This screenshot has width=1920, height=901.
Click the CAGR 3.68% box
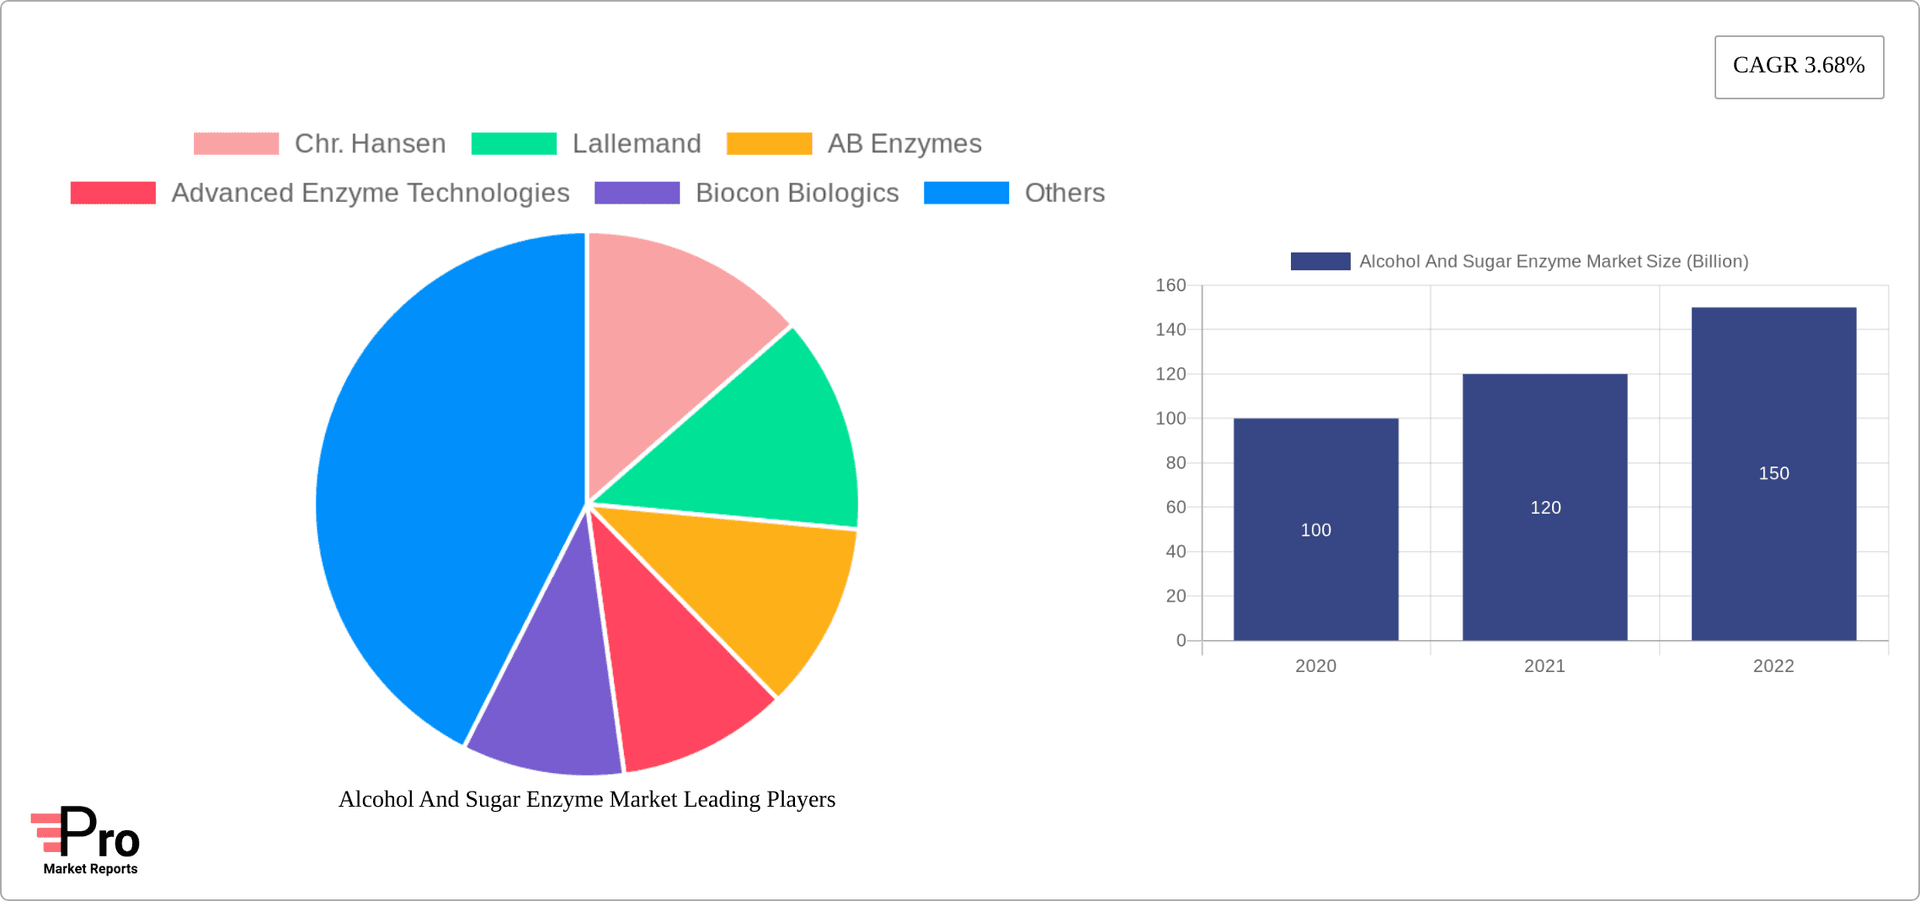[x=1798, y=66]
